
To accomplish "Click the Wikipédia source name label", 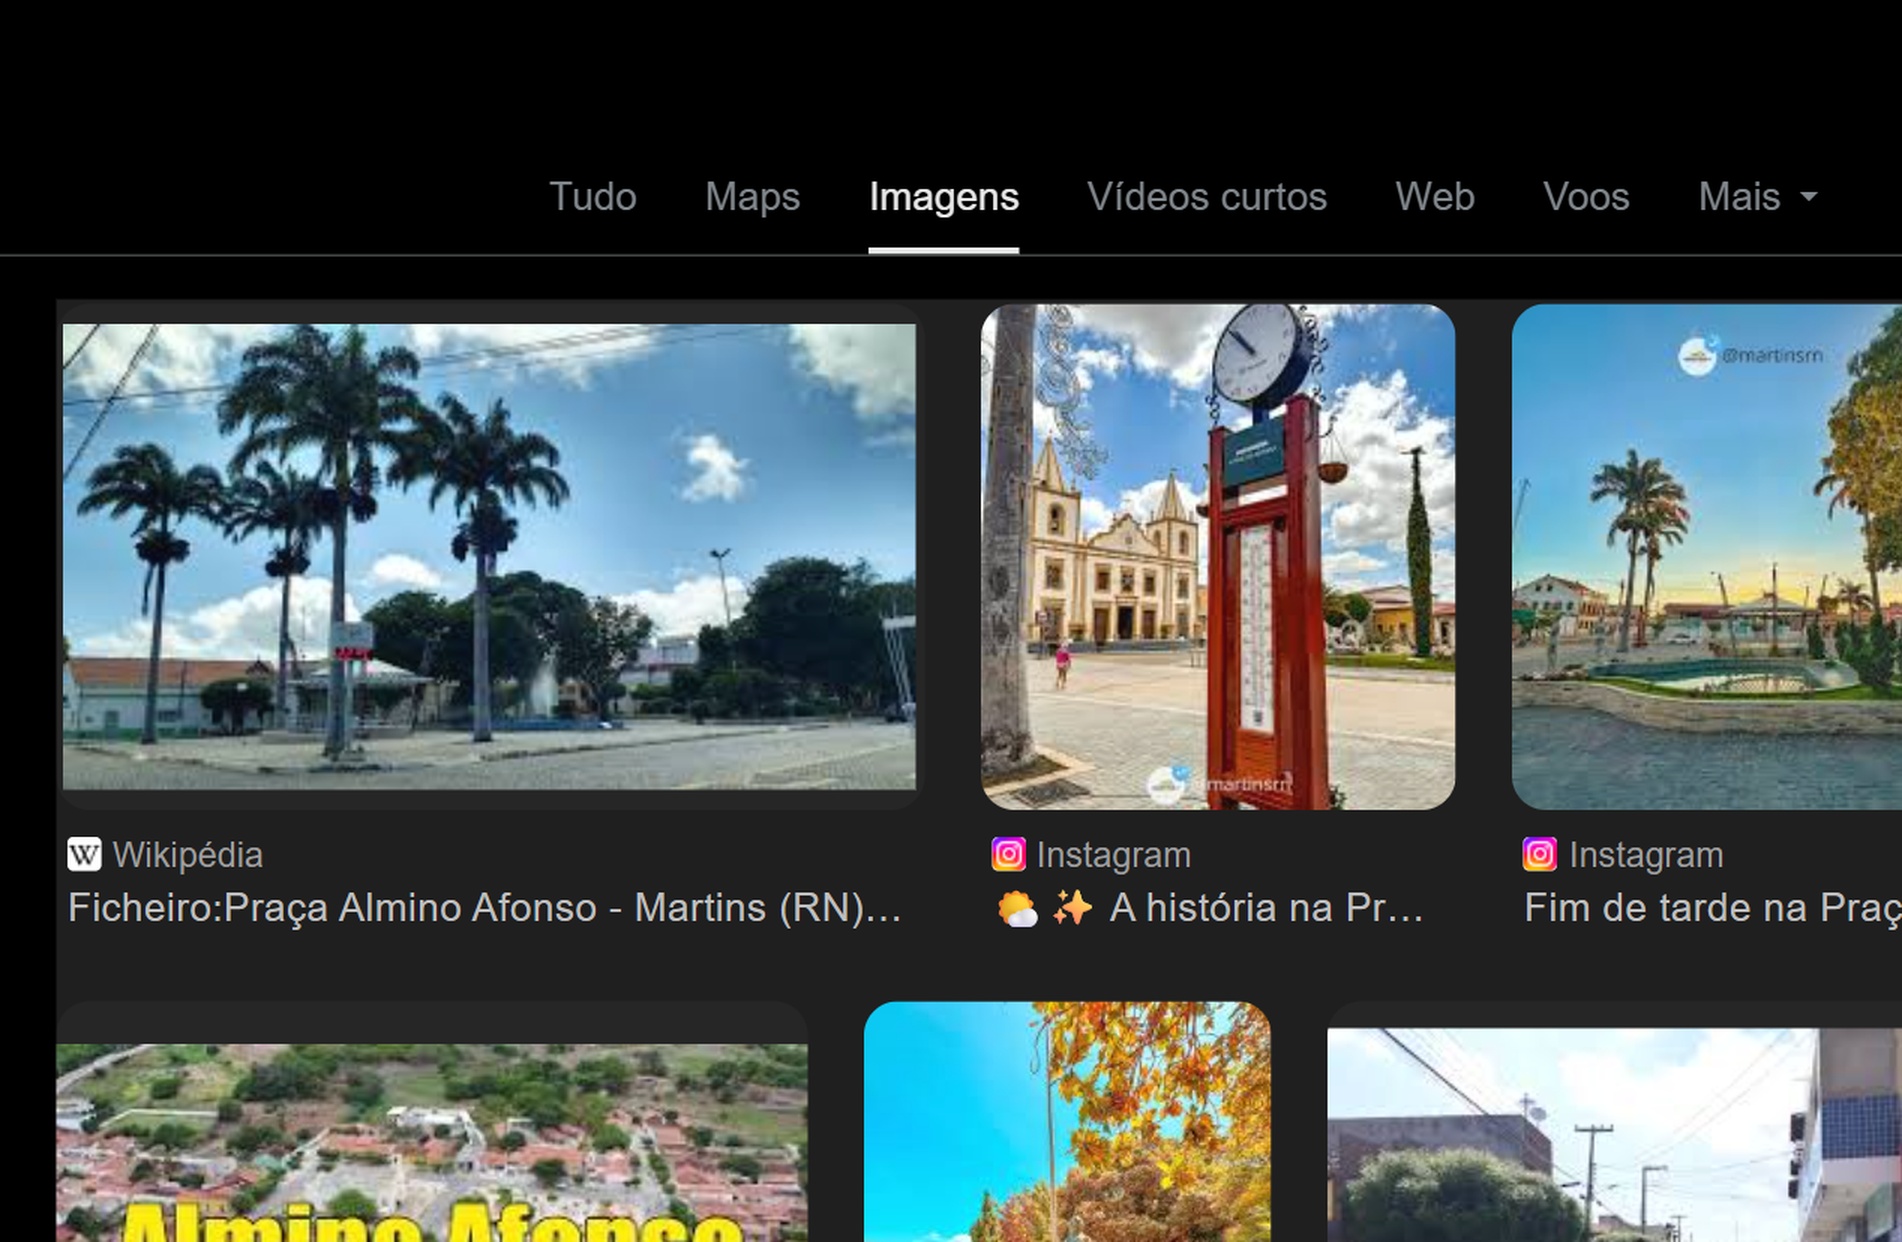I will (x=187, y=855).
